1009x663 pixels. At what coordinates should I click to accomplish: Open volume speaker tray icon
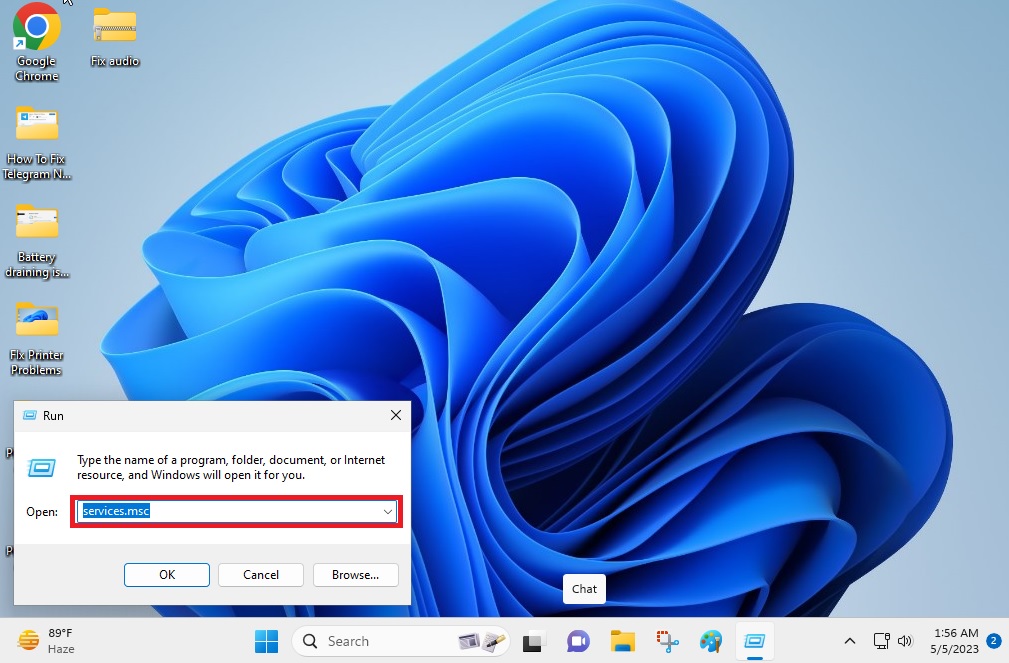pyautogui.click(x=905, y=641)
